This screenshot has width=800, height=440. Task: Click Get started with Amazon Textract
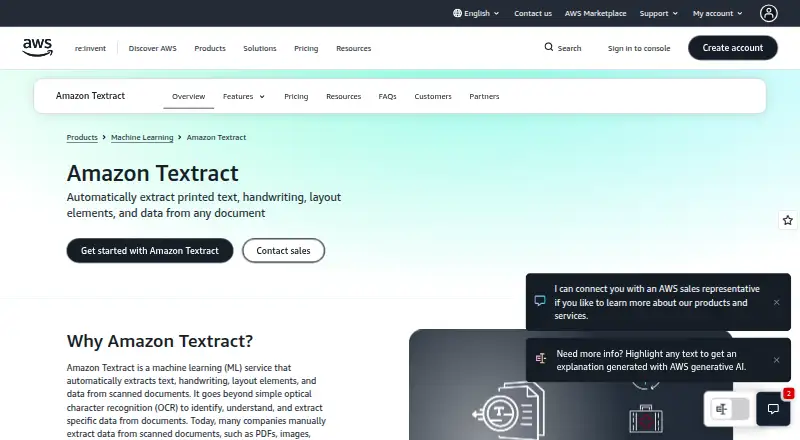tap(149, 251)
